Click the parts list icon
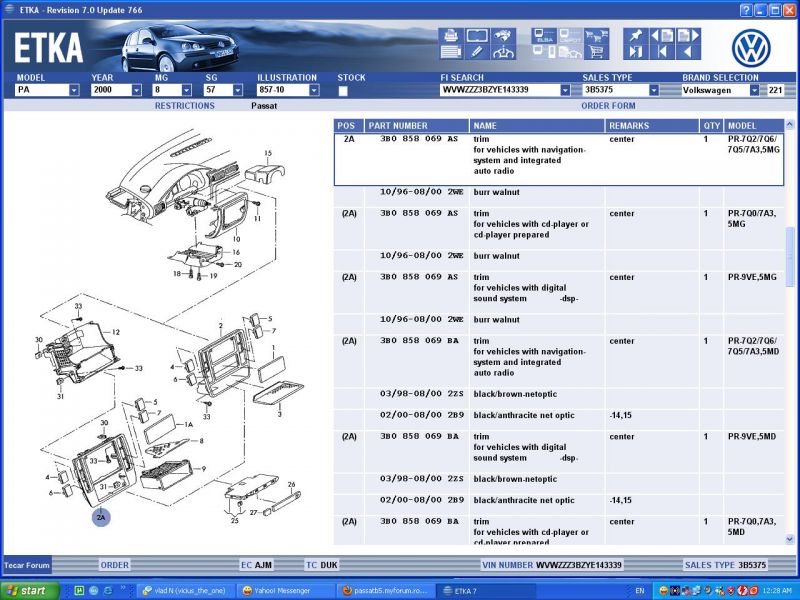The image size is (800, 600). (x=449, y=51)
